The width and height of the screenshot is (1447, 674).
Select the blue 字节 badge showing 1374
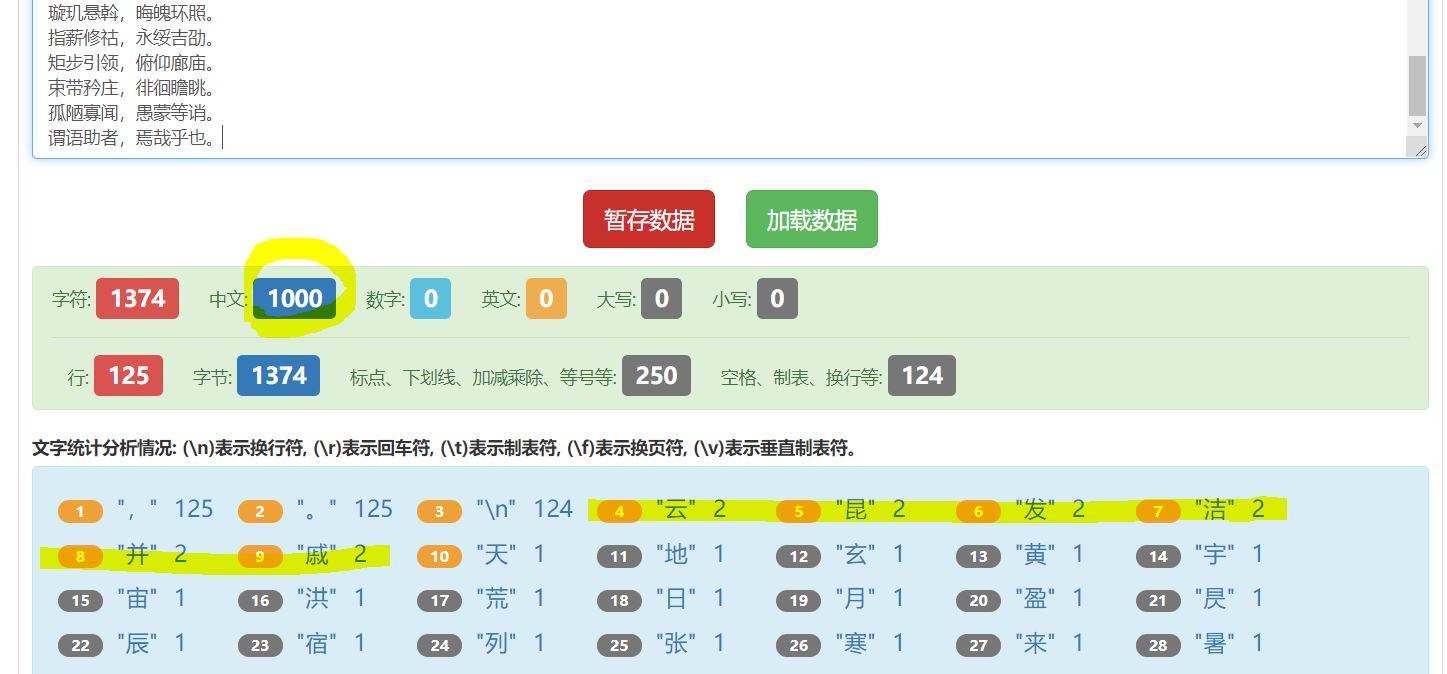[278, 375]
